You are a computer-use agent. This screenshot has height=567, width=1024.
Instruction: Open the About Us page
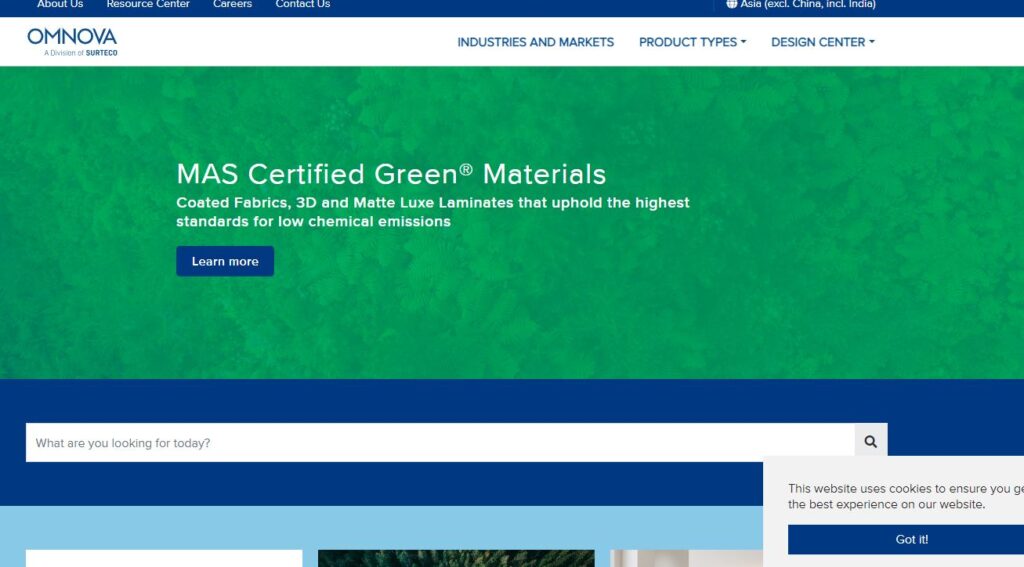coord(60,5)
